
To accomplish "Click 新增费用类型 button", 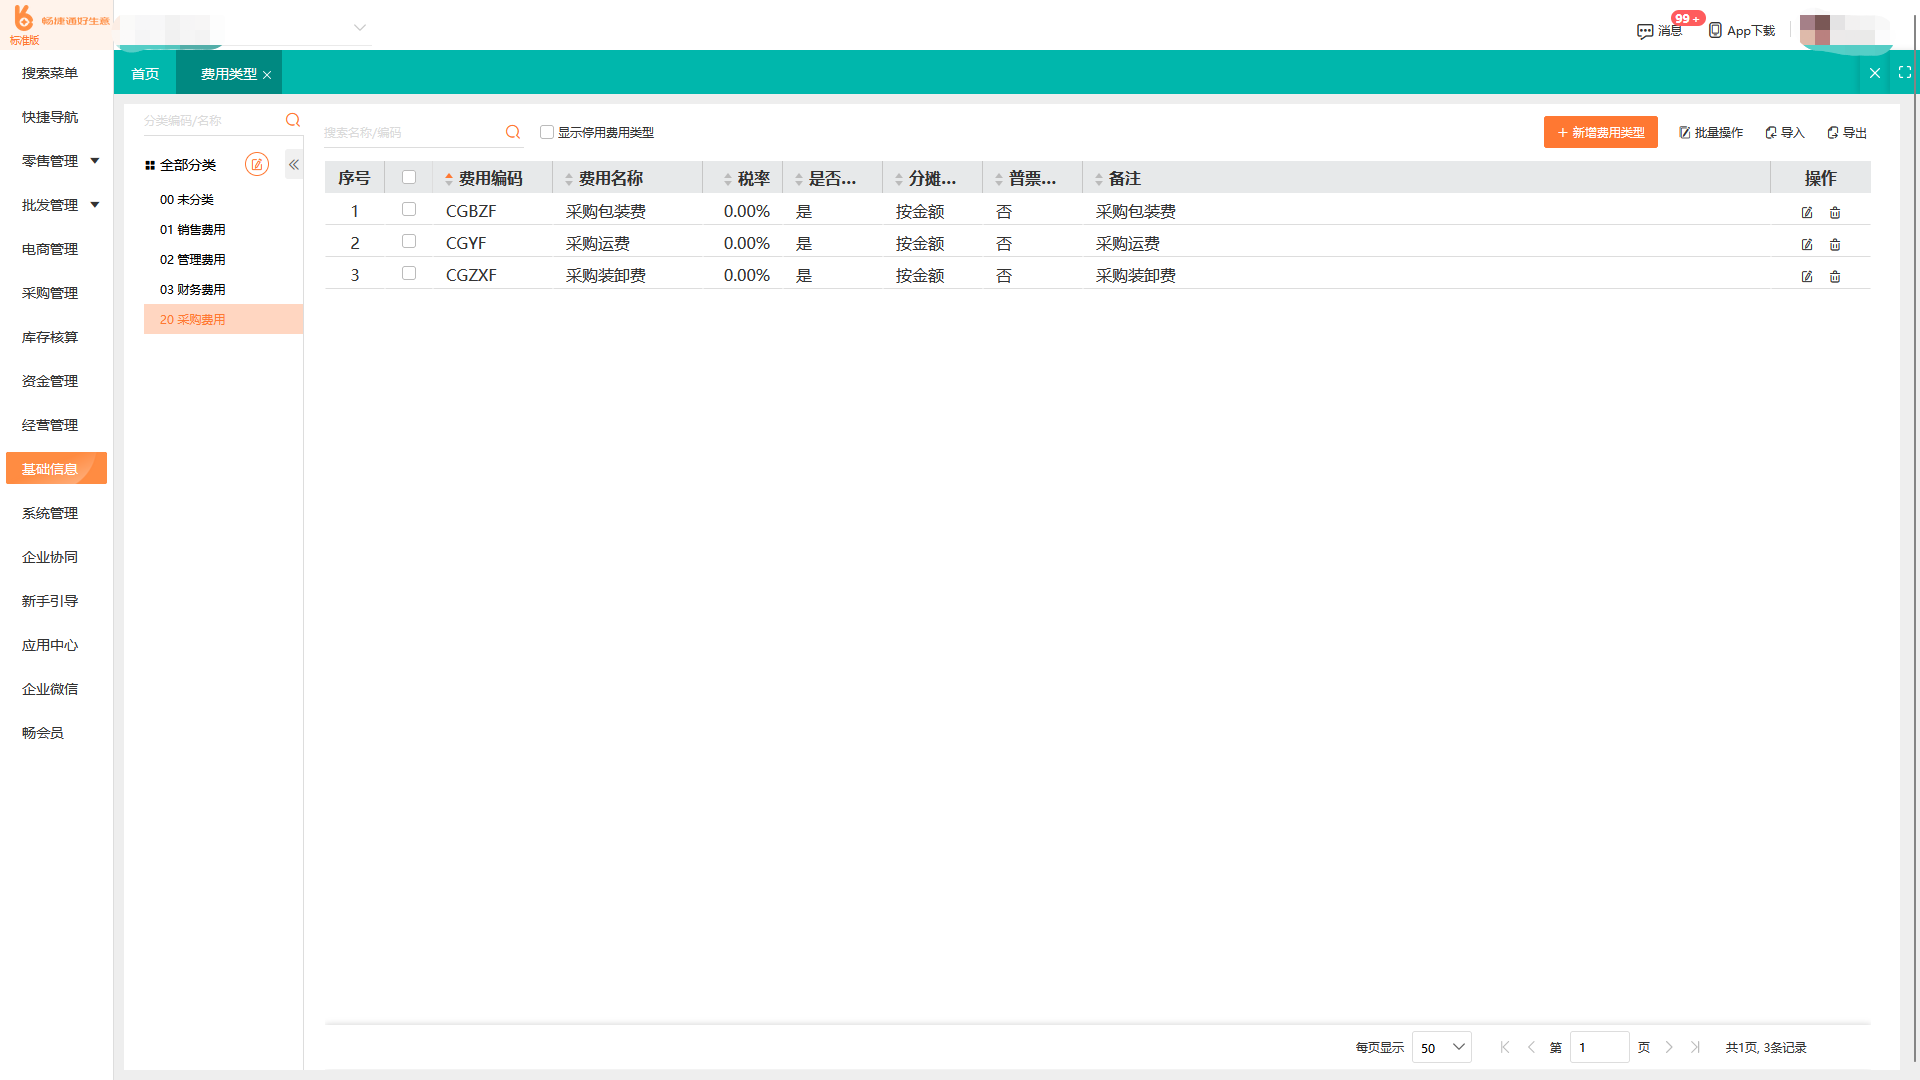I will (x=1598, y=131).
